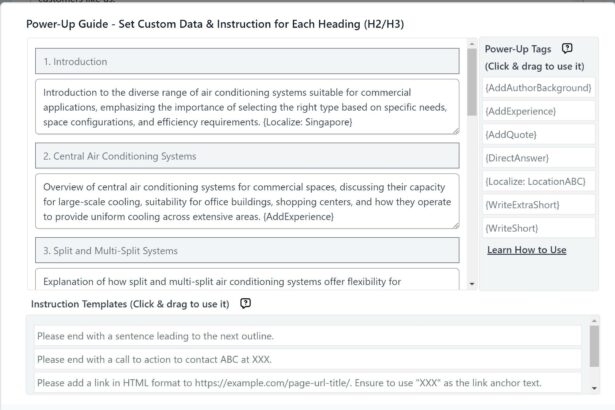Open the help icon next to Instruction Templates
The image size is (615, 410).
[245, 303]
